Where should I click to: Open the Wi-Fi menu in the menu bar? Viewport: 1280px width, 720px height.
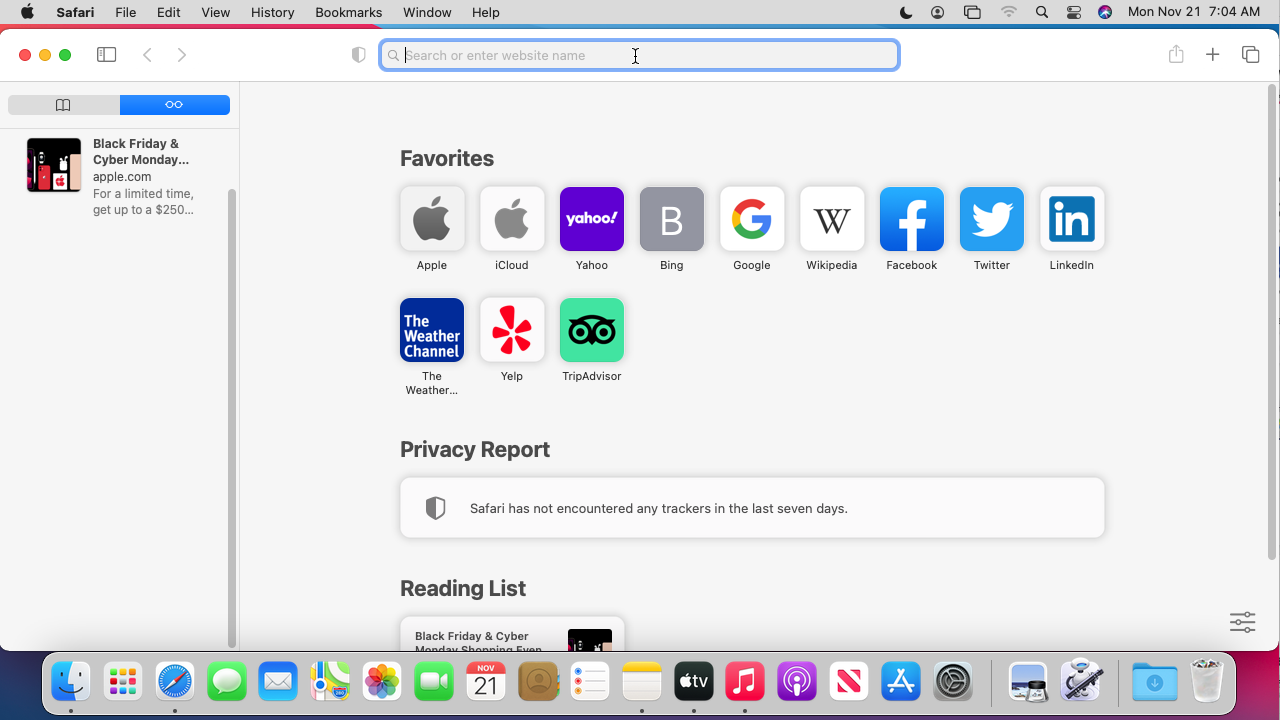[x=1009, y=12]
